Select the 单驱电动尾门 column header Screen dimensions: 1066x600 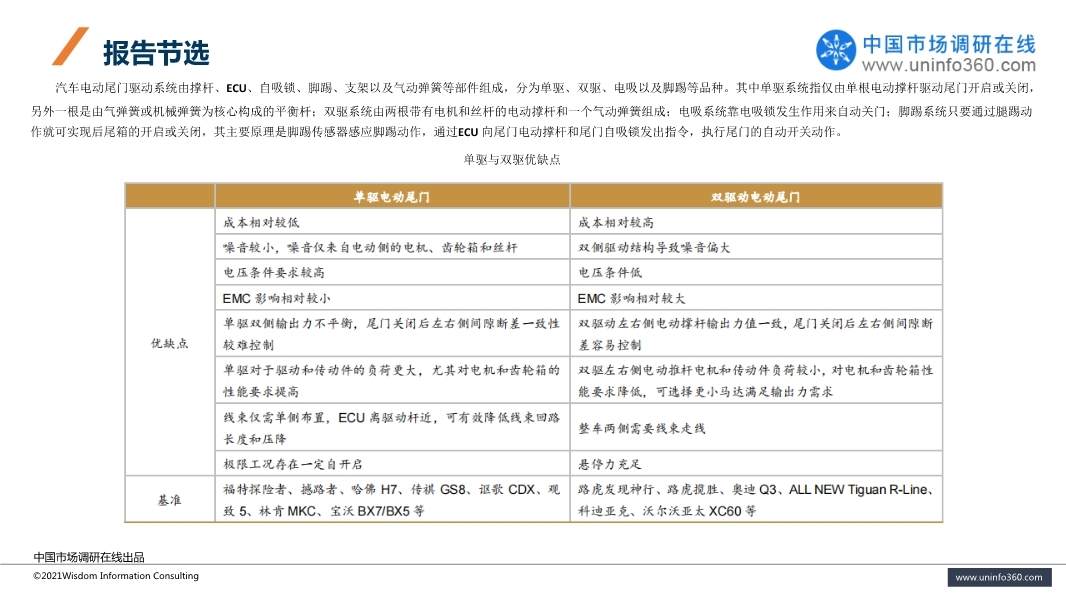click(392, 197)
